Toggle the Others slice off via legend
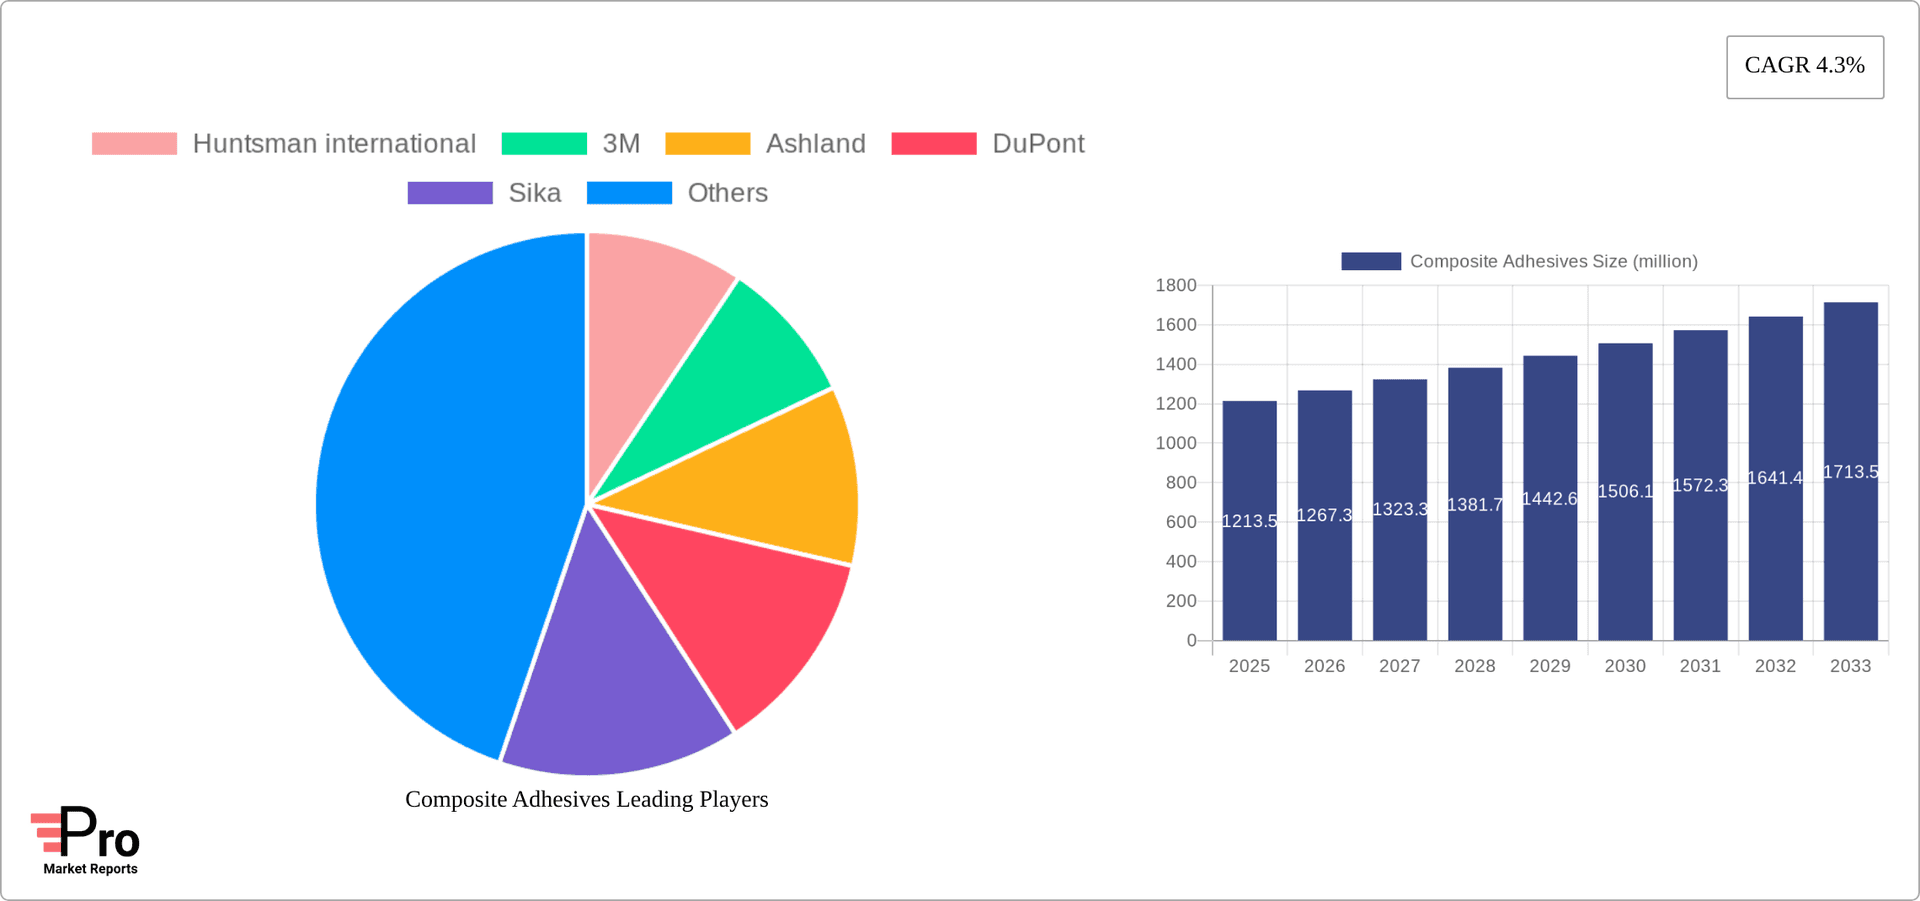Image resolution: width=1920 pixels, height=901 pixels. tap(630, 192)
